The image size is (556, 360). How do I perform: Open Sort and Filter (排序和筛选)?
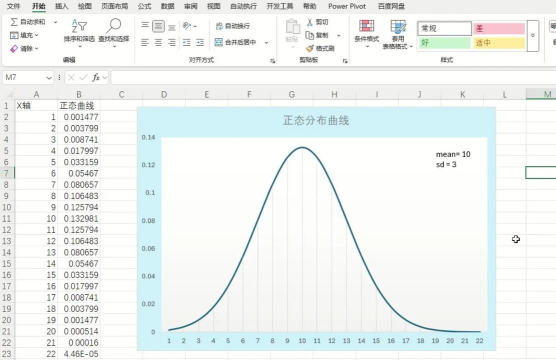(x=79, y=34)
